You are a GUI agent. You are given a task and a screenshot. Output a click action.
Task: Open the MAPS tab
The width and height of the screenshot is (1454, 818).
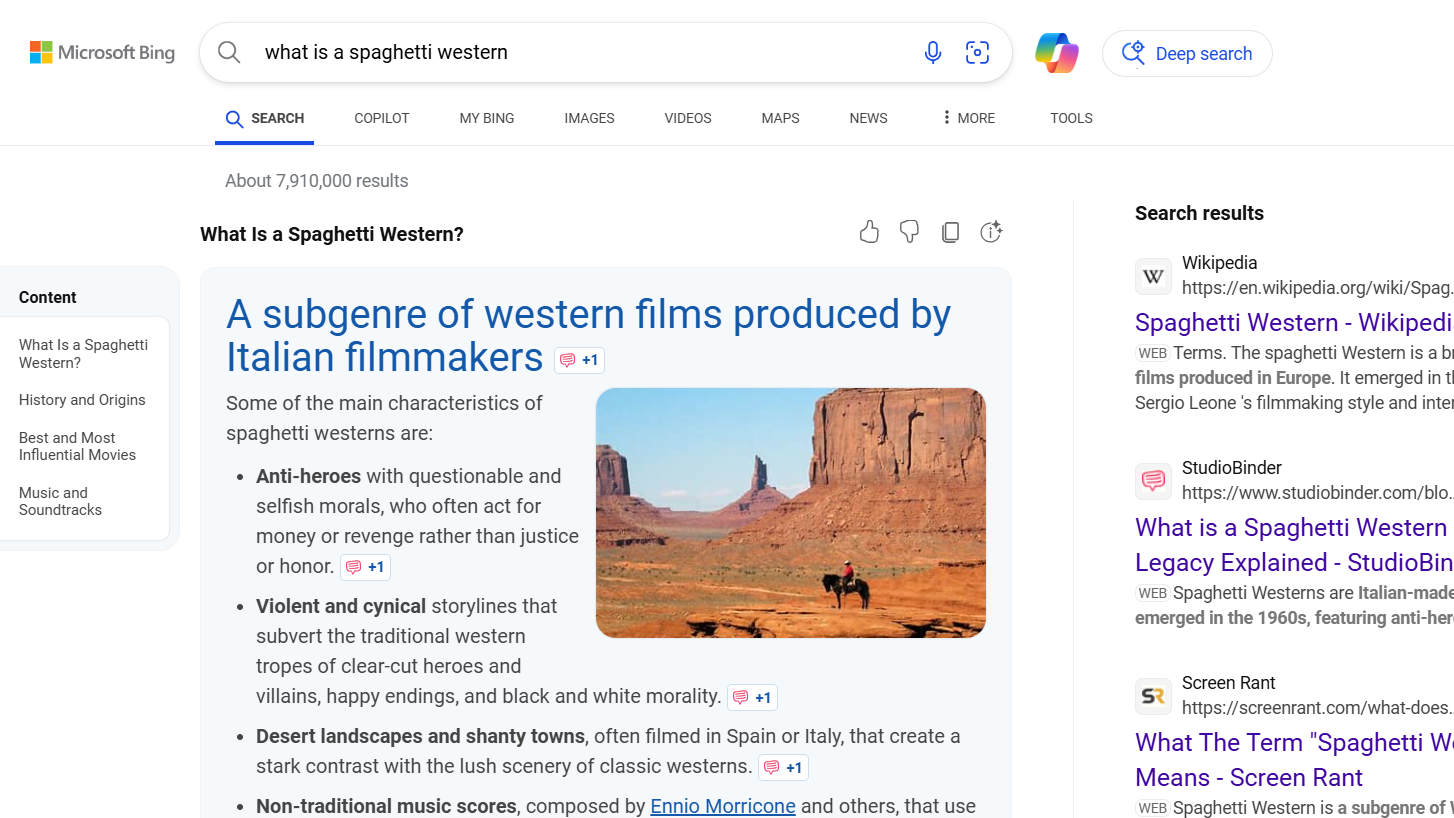click(780, 118)
